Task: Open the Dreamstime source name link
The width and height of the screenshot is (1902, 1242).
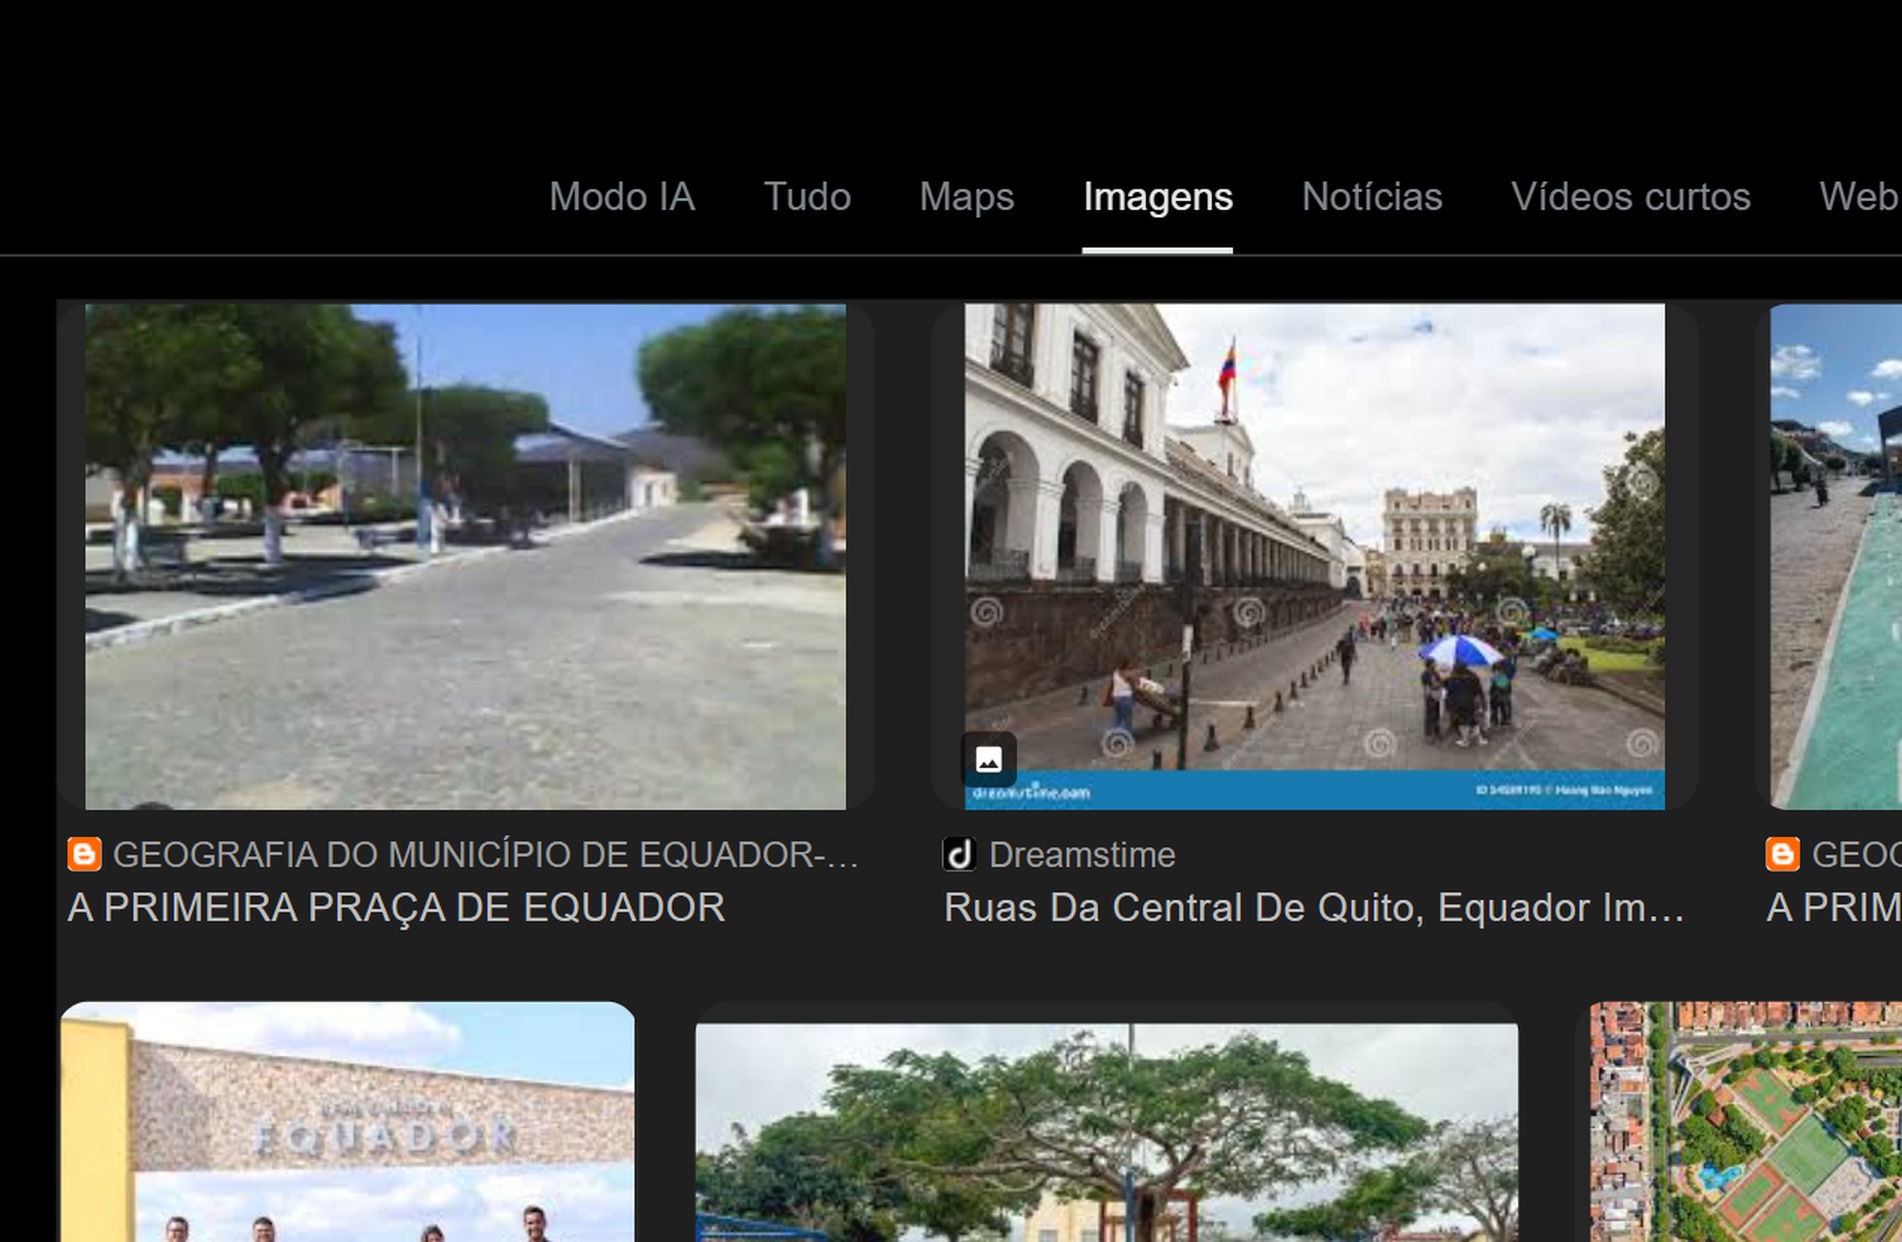Action: (1082, 855)
